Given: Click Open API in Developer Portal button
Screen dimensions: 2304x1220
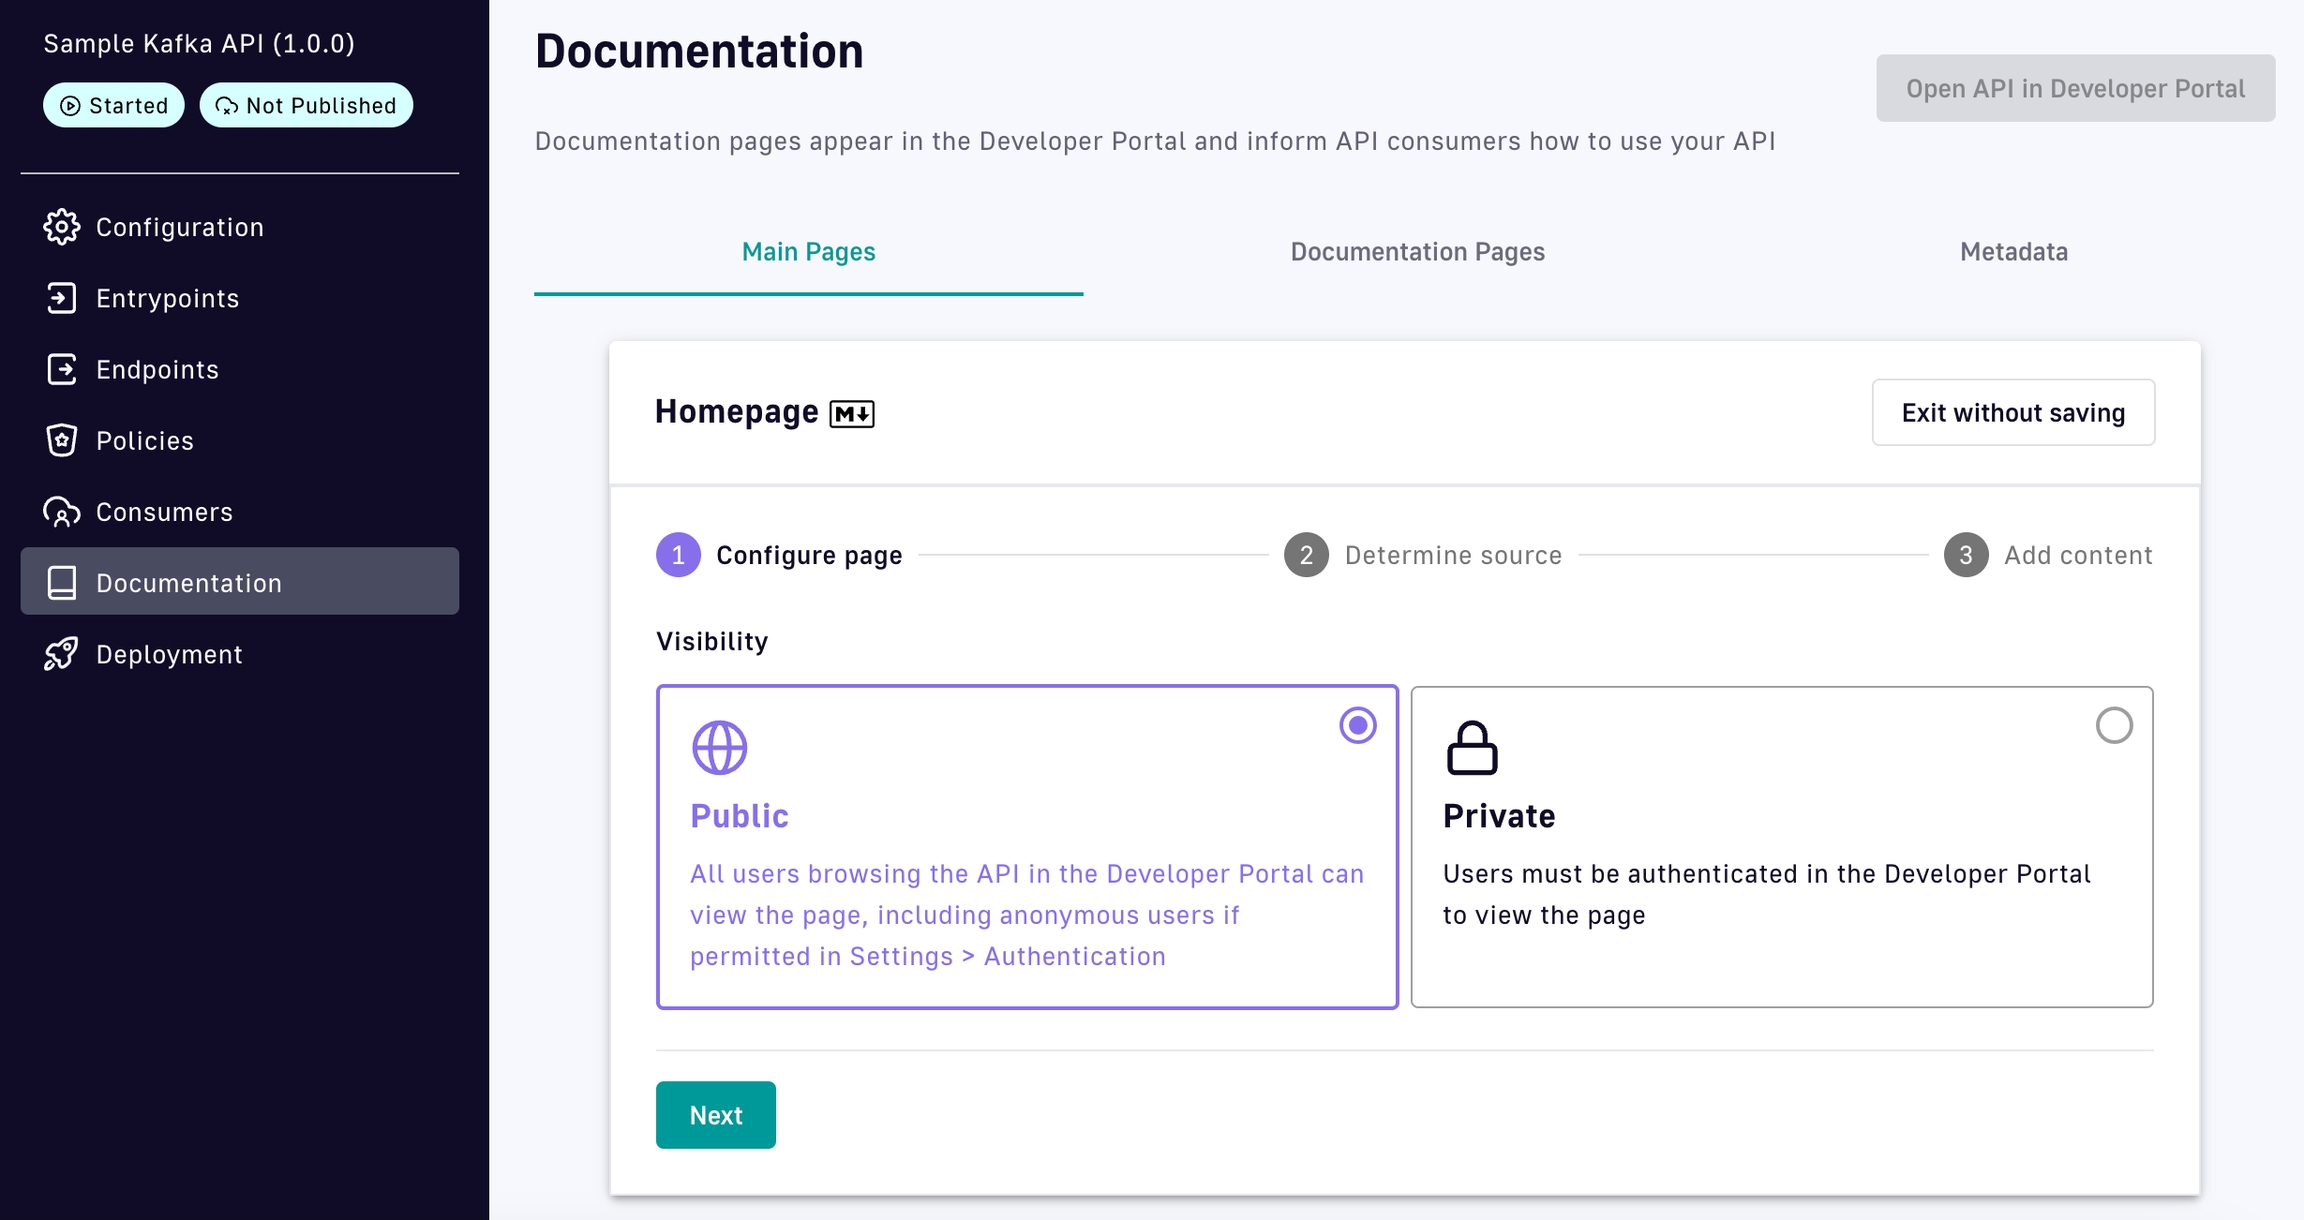Looking at the screenshot, I should pyautogui.click(x=2075, y=88).
